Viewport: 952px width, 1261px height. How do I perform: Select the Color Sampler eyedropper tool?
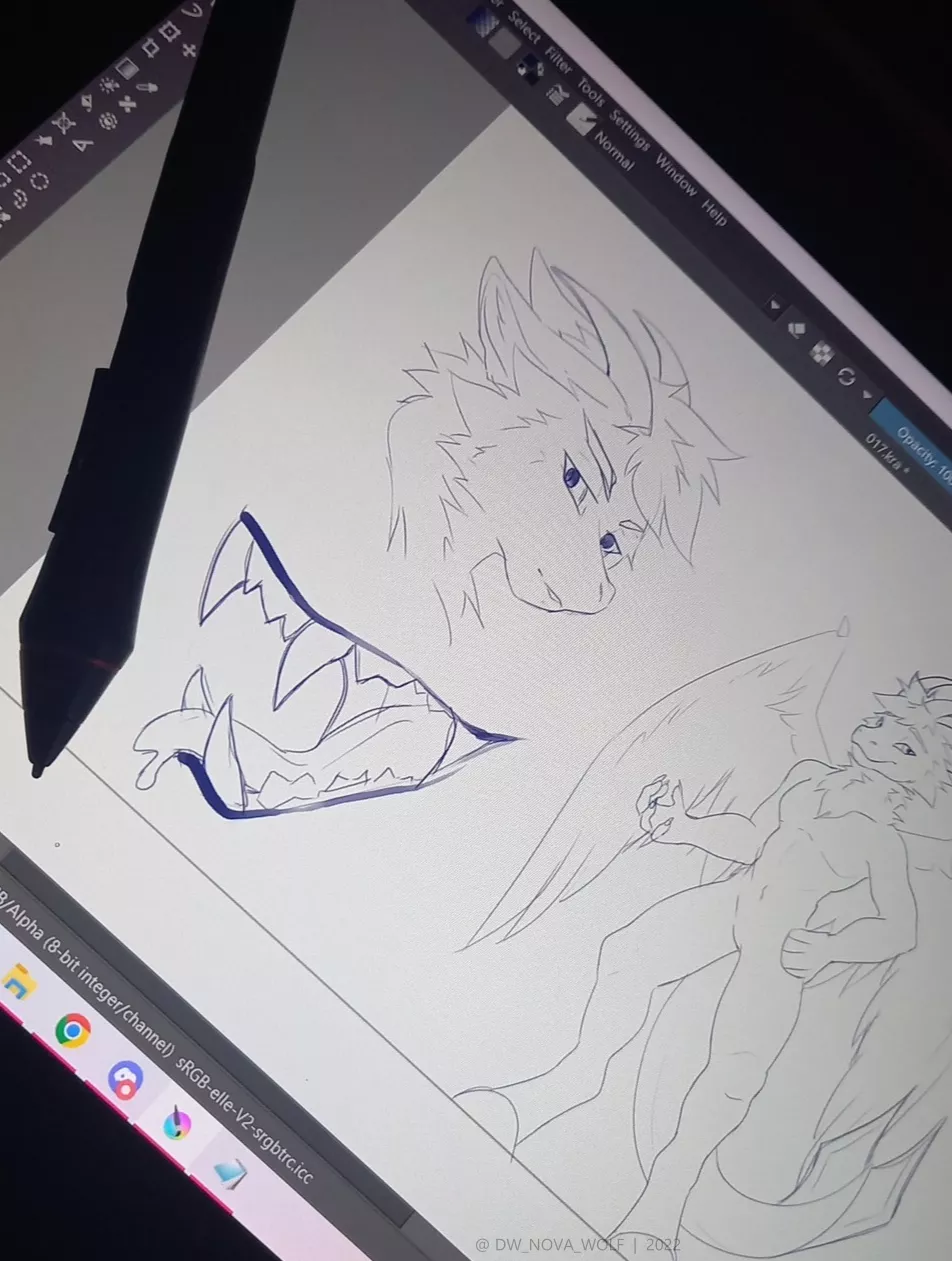148,87
